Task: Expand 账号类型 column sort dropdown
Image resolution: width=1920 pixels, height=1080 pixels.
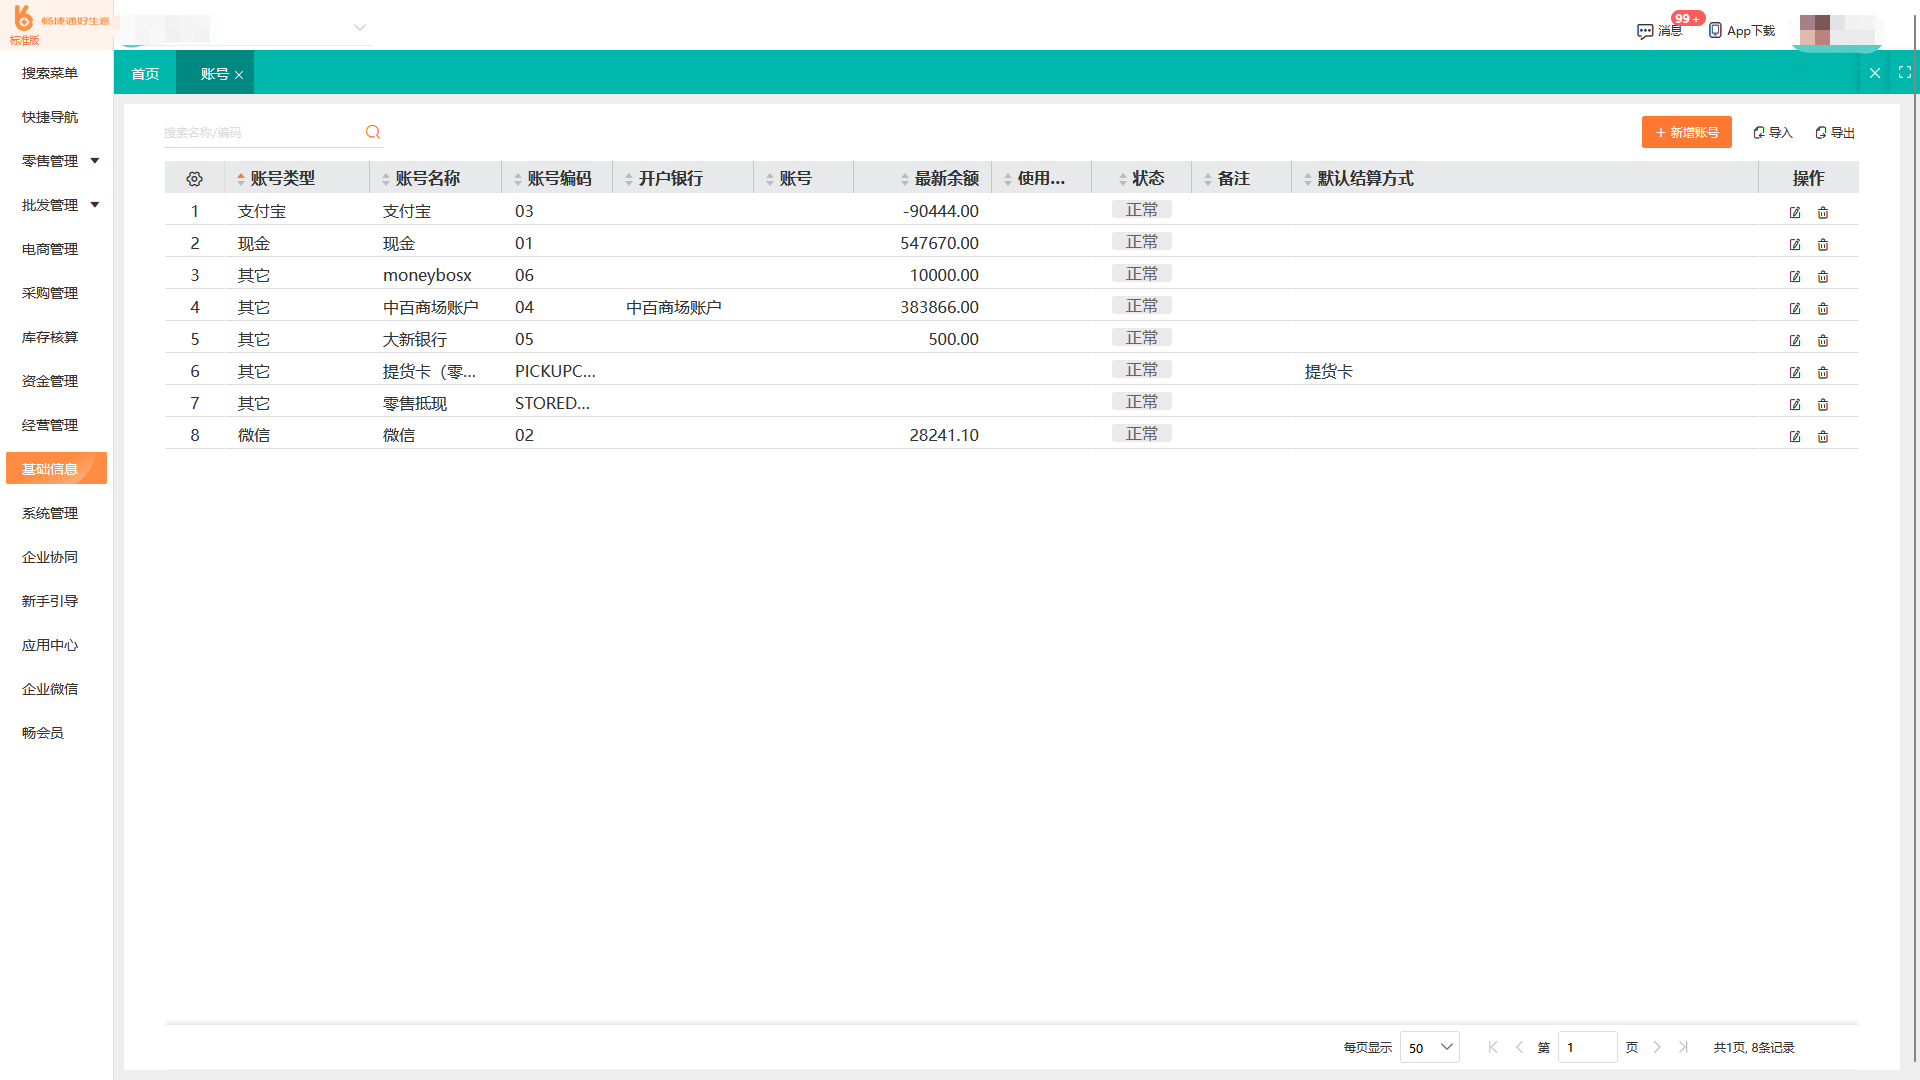Action: point(240,178)
